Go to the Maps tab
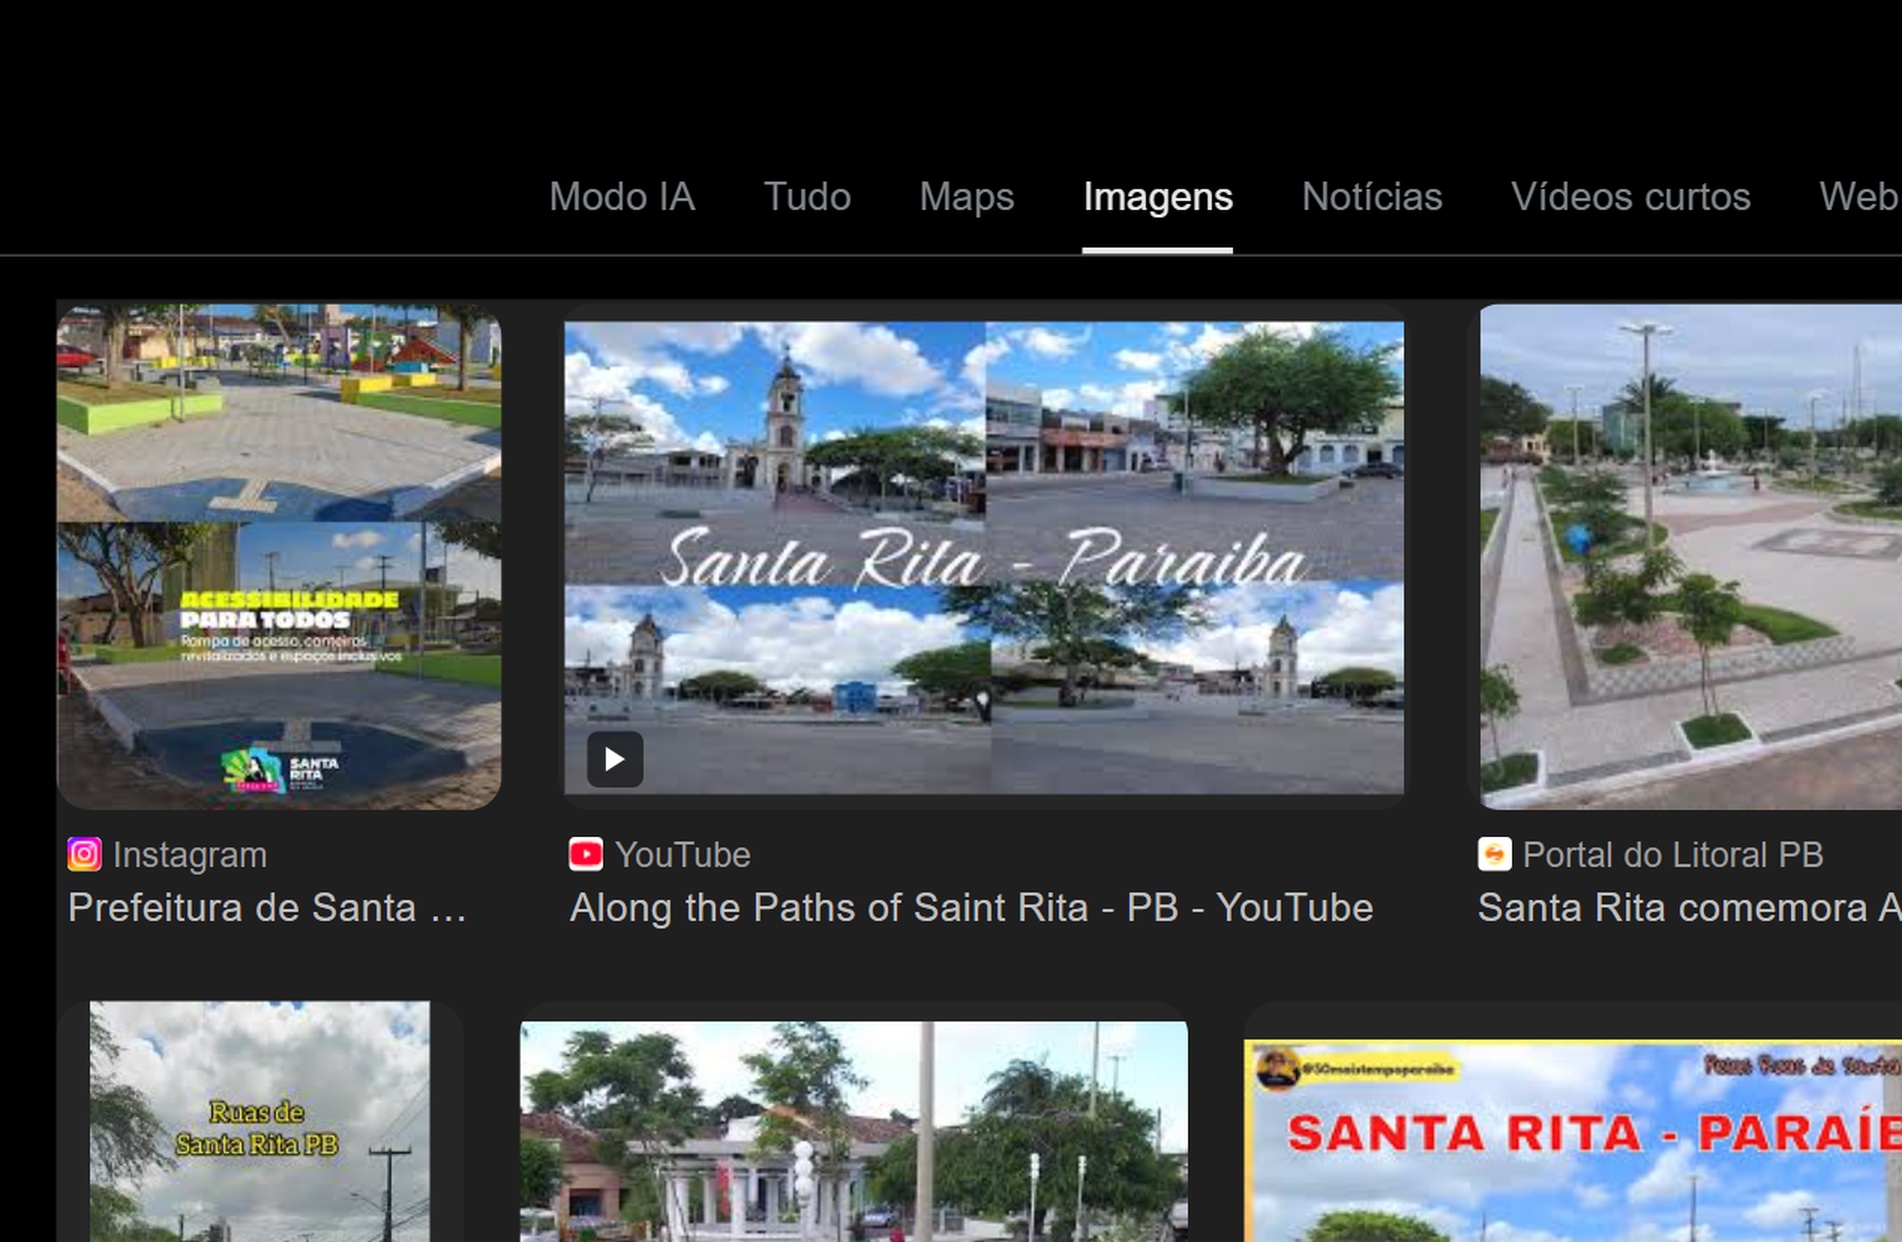This screenshot has height=1242, width=1902. pyautogui.click(x=966, y=197)
